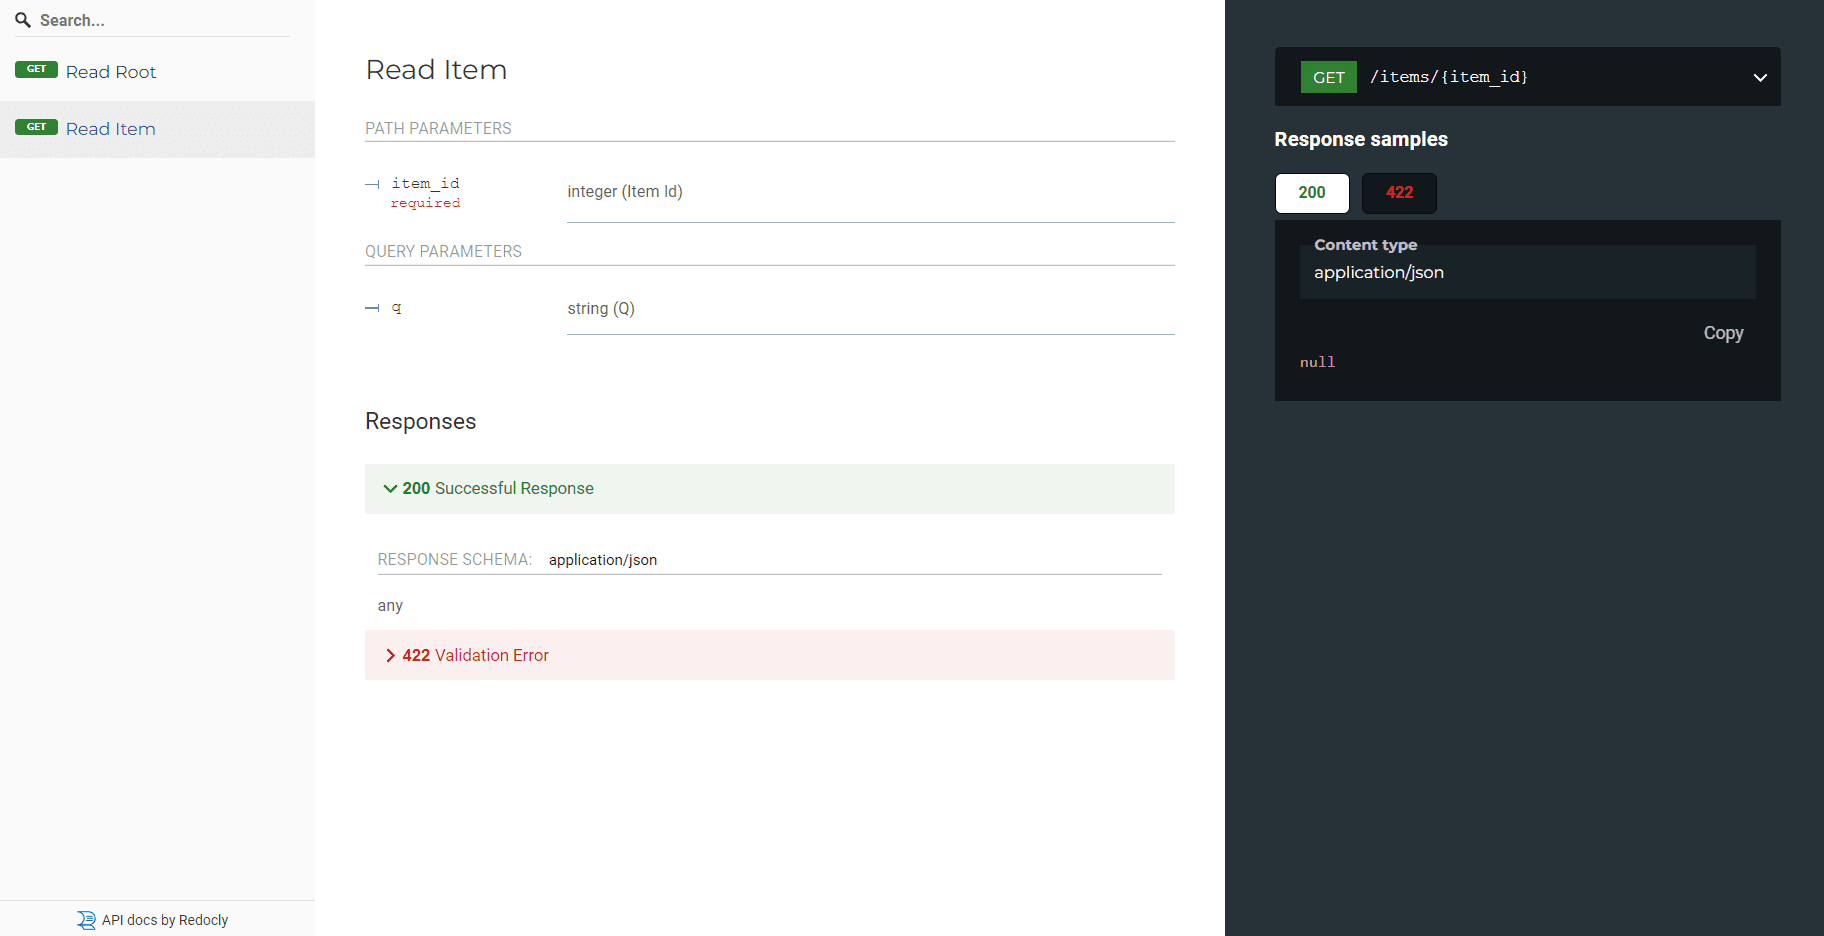Click the GET badge next to Read Root
1824x936 pixels.
[36, 69]
